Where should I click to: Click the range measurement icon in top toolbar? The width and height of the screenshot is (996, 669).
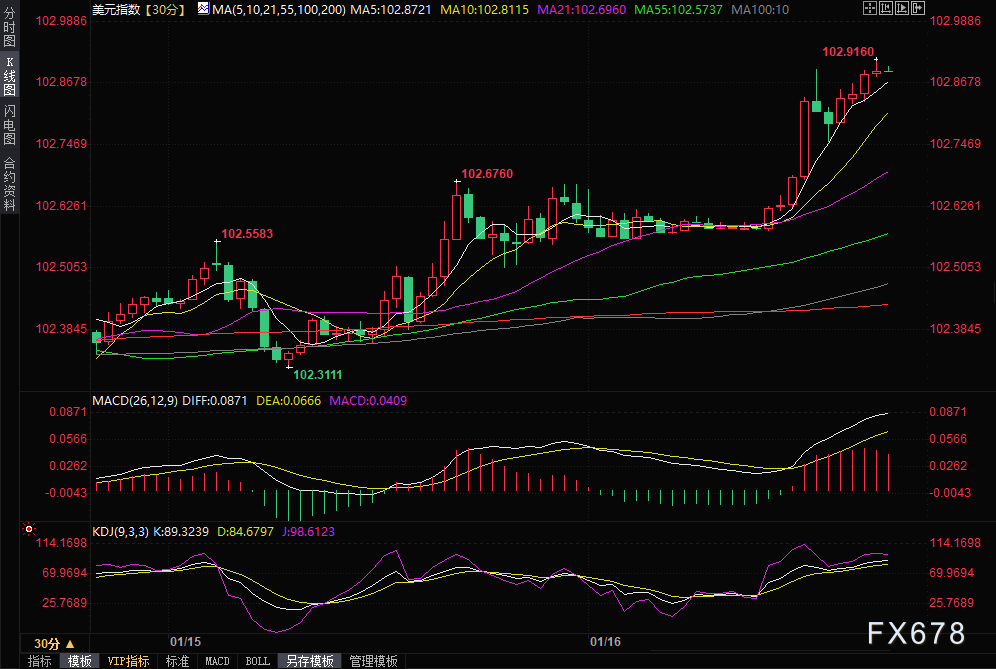(886, 8)
